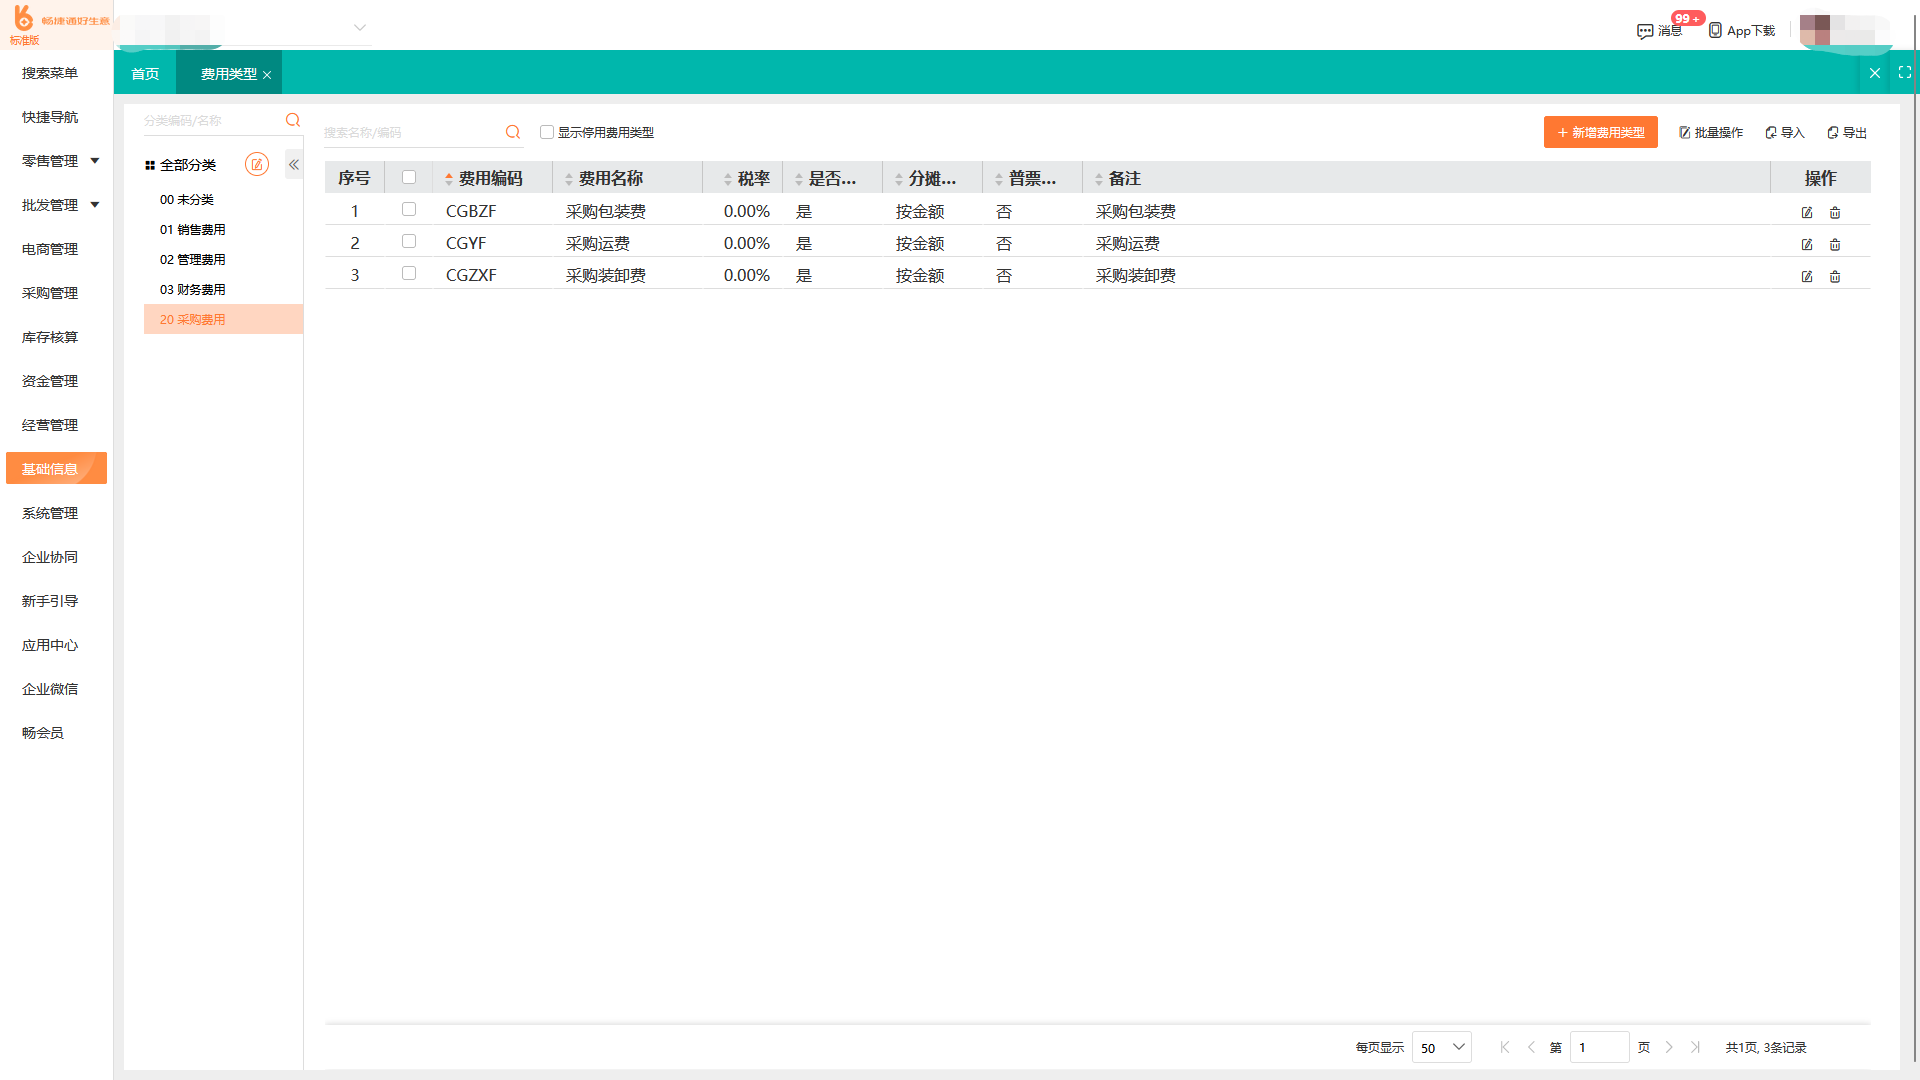The height and width of the screenshot is (1080, 1920).
Task: Select checkbox for row 2 CGYF
Action: (x=409, y=241)
